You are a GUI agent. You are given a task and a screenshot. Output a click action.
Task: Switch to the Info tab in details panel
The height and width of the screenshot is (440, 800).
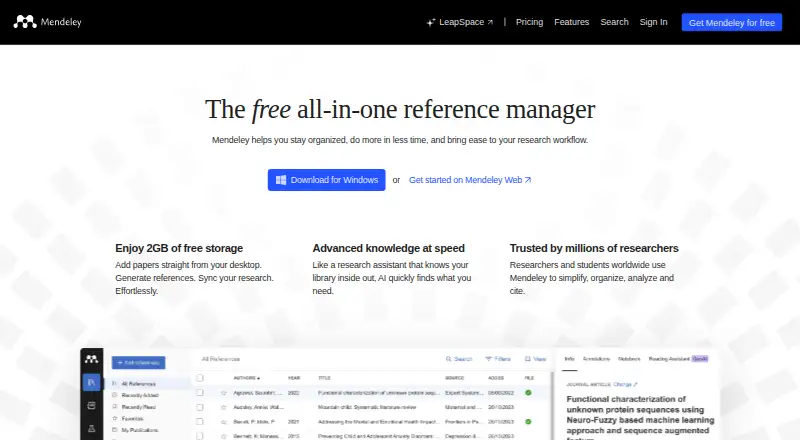[x=569, y=359]
